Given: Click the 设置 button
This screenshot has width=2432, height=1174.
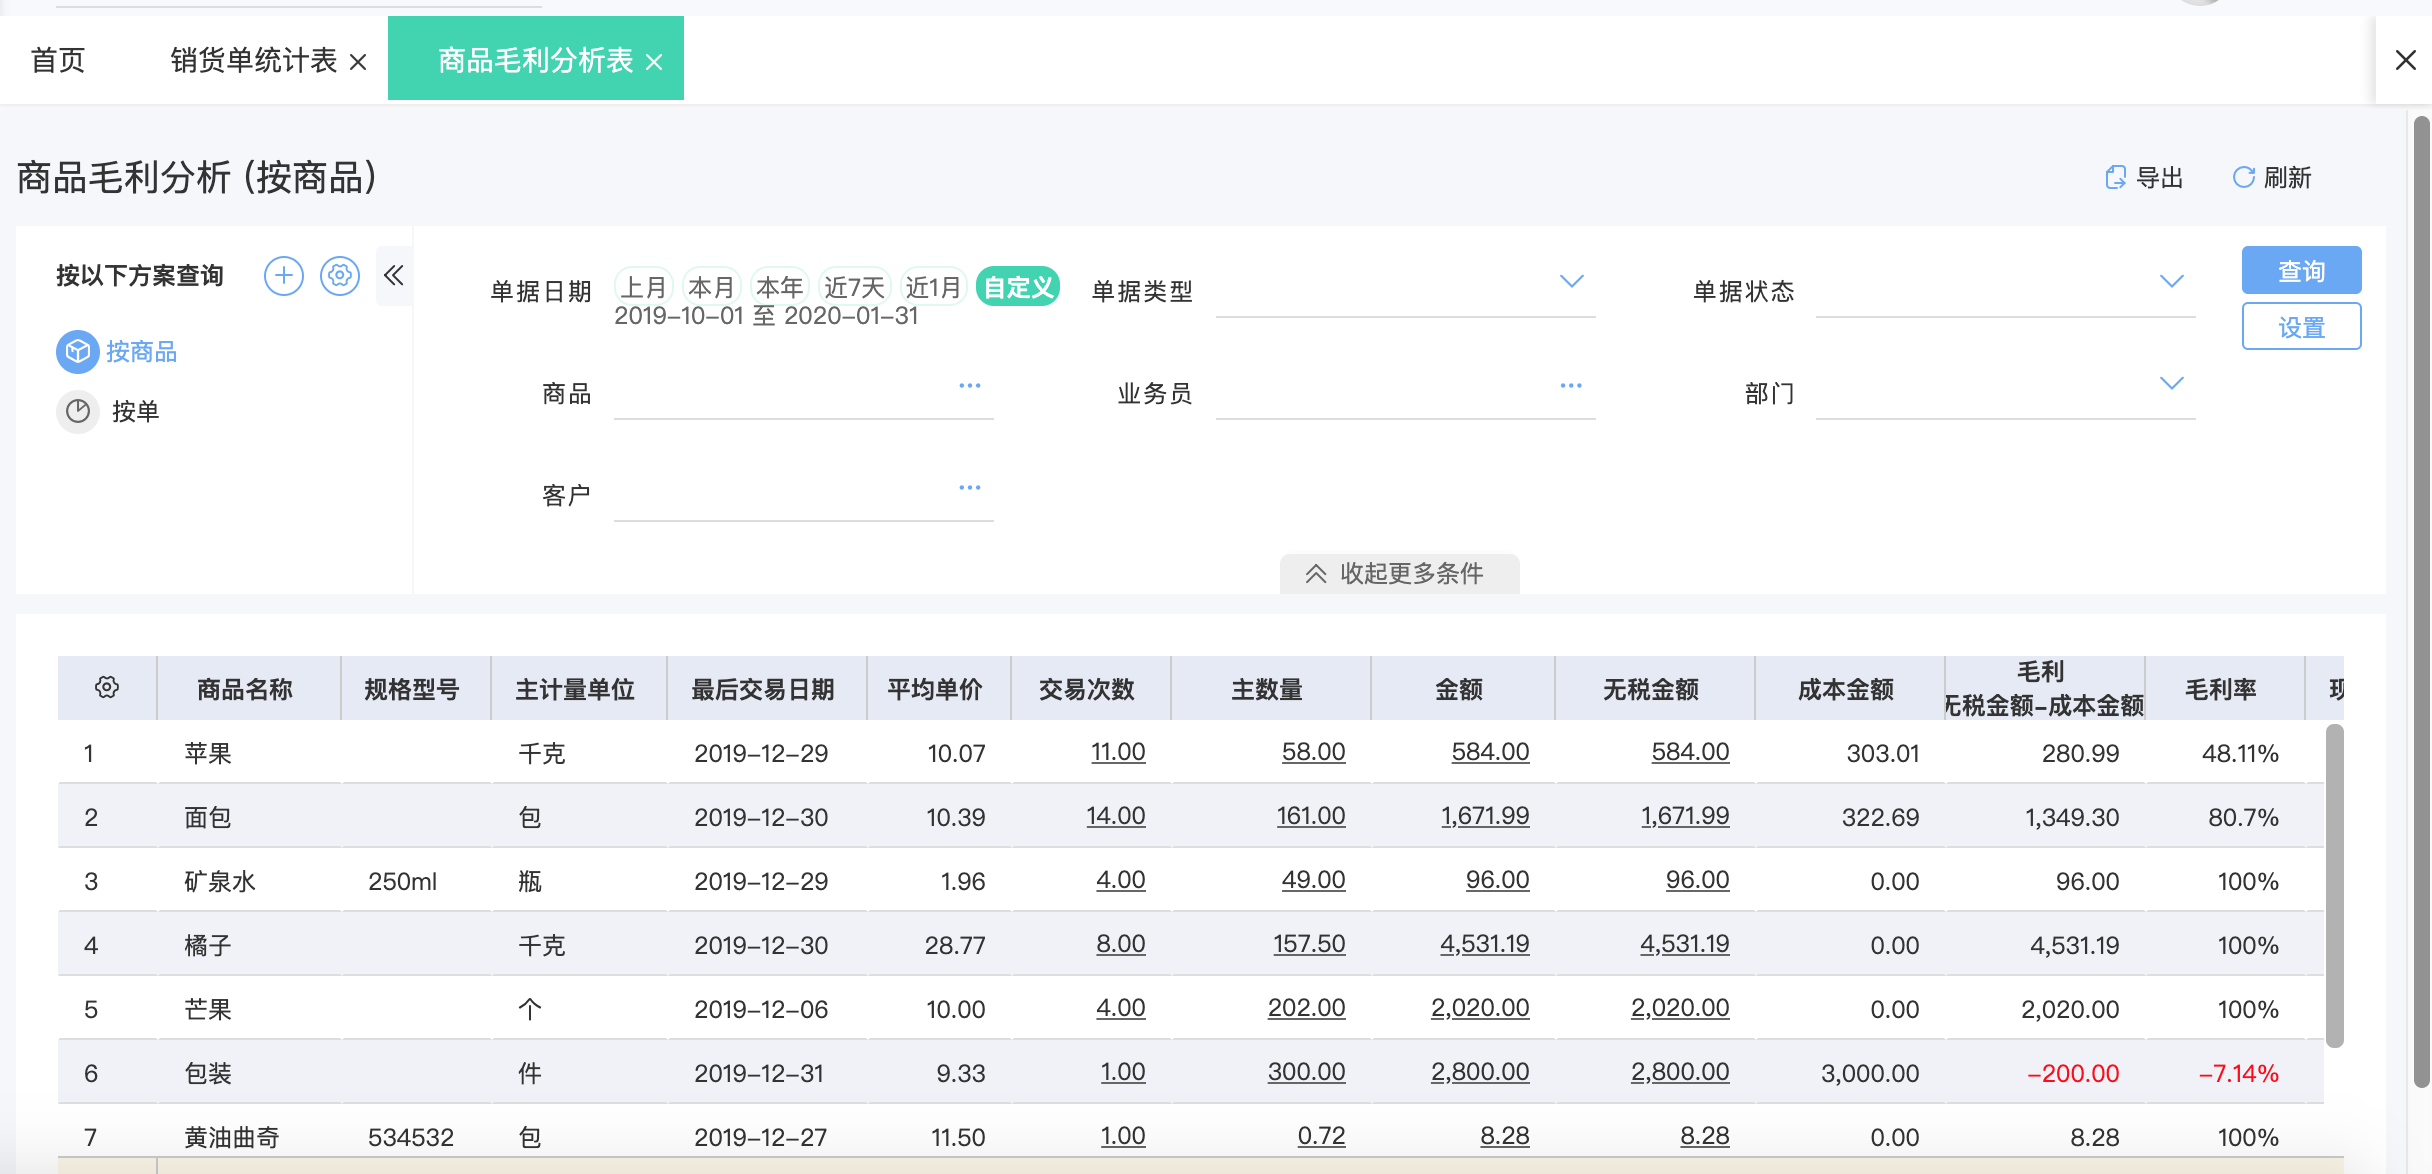Looking at the screenshot, I should [2302, 326].
